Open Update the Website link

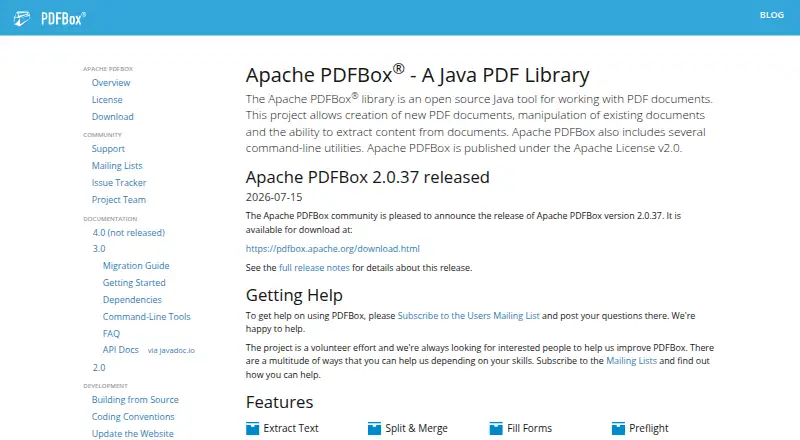133,433
